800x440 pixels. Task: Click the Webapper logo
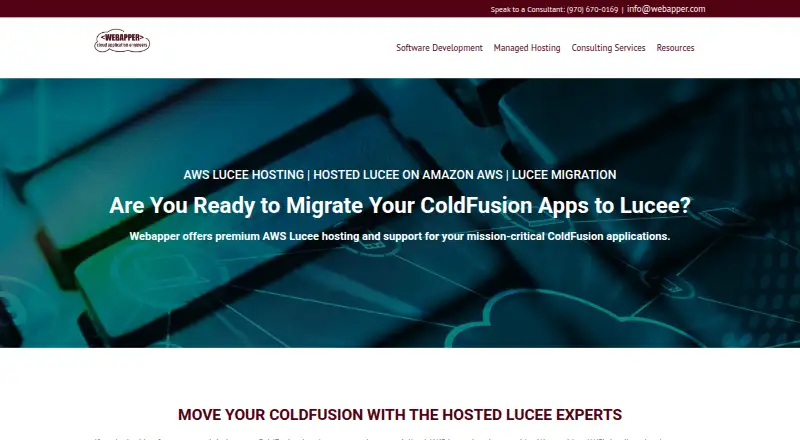(x=122, y=40)
